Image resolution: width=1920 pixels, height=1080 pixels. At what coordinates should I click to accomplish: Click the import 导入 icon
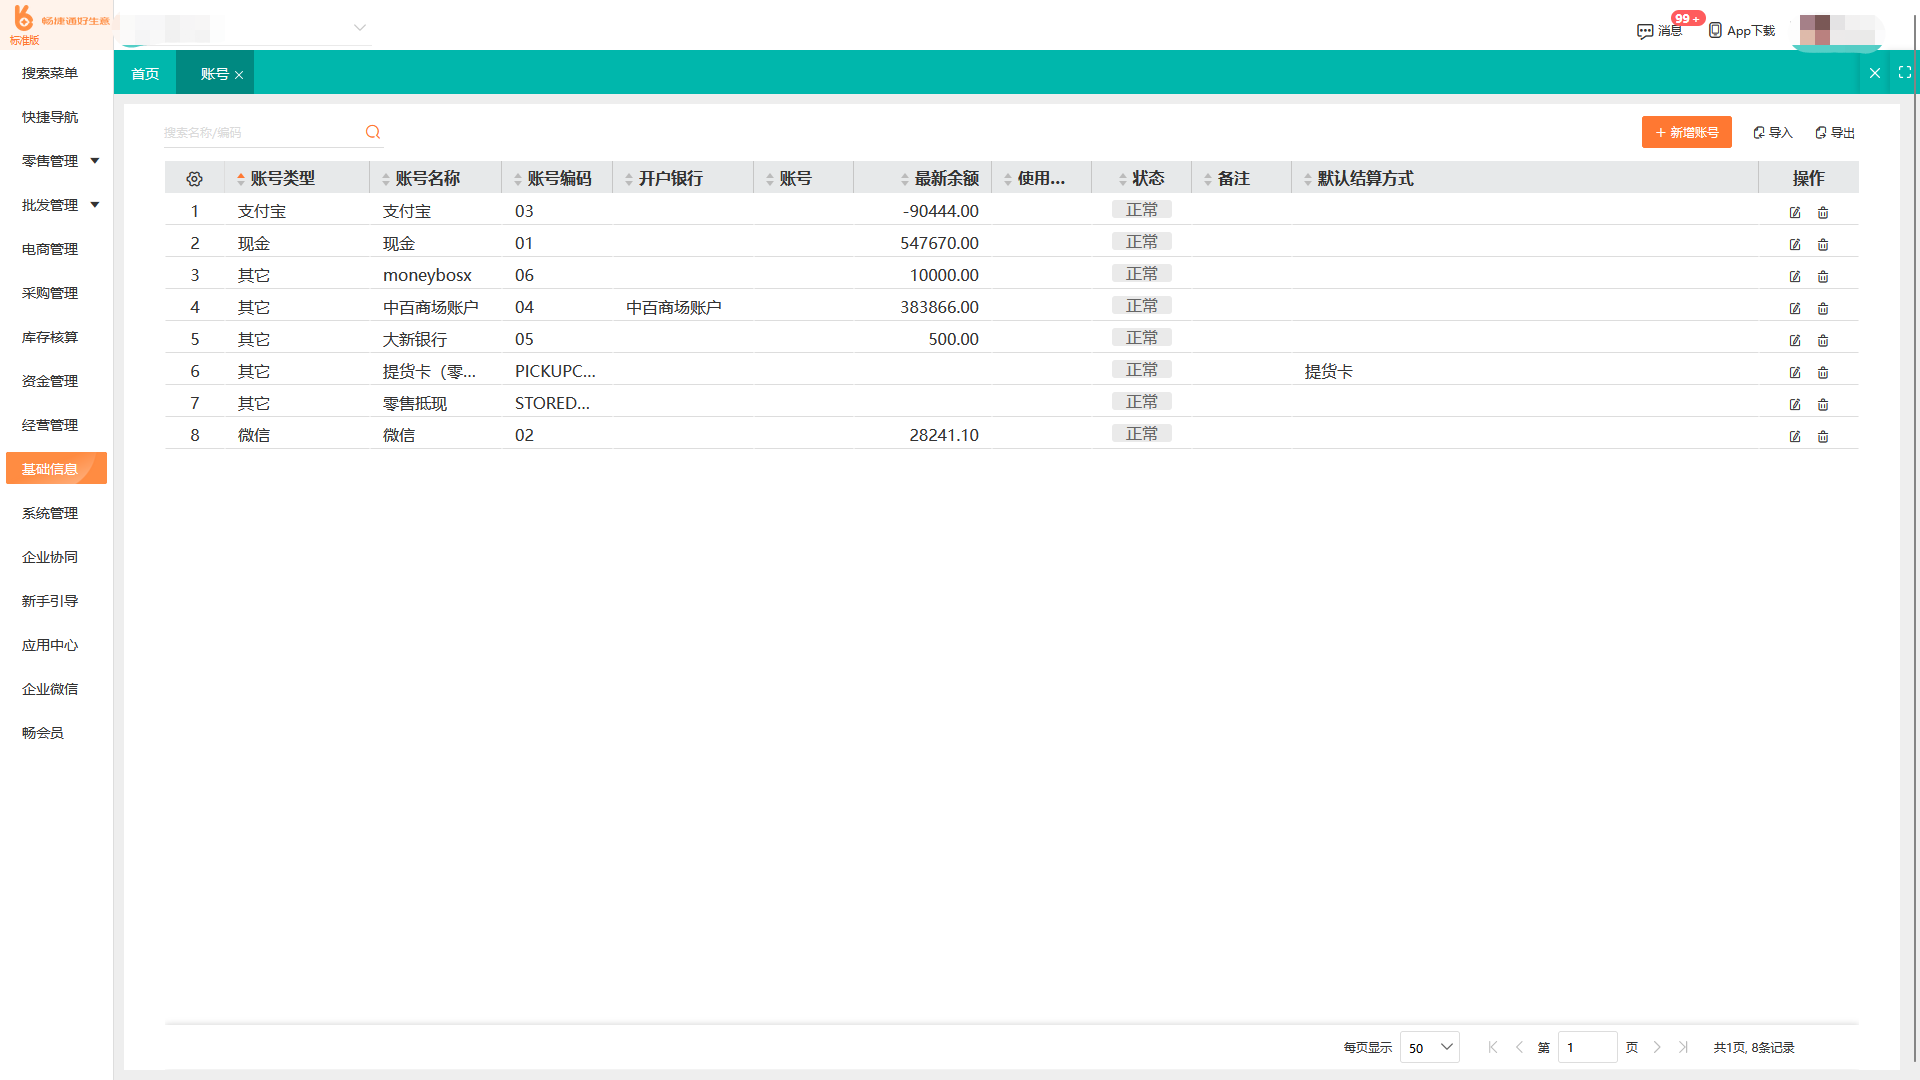[x=1774, y=132]
